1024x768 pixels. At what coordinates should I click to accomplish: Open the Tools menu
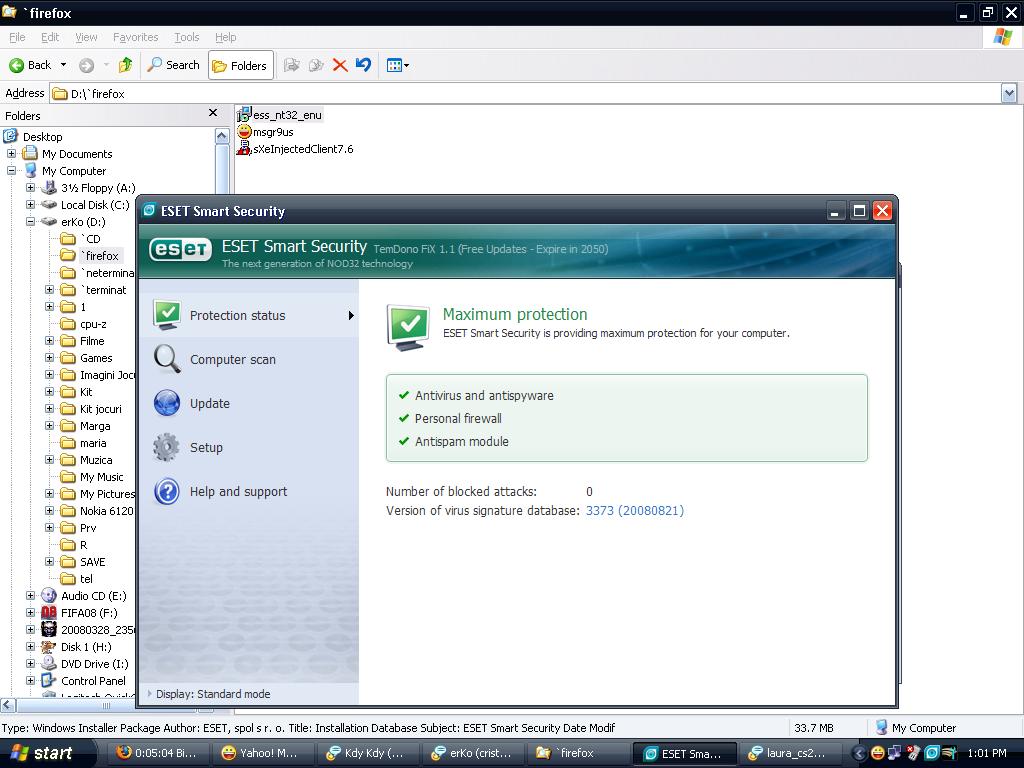tap(186, 37)
